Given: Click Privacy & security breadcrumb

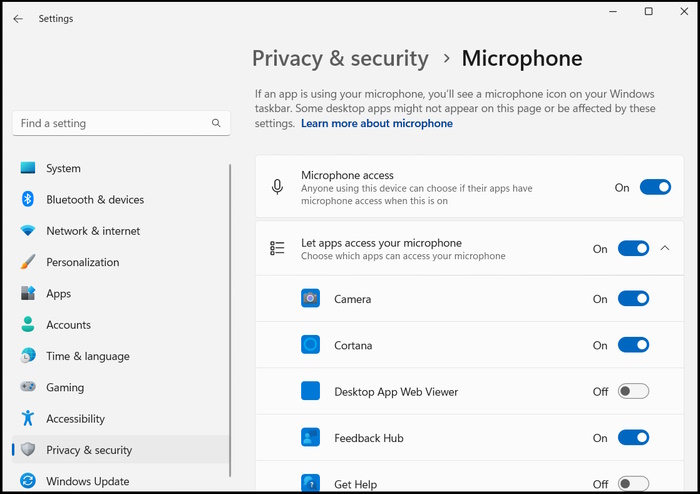Looking at the screenshot, I should point(340,59).
